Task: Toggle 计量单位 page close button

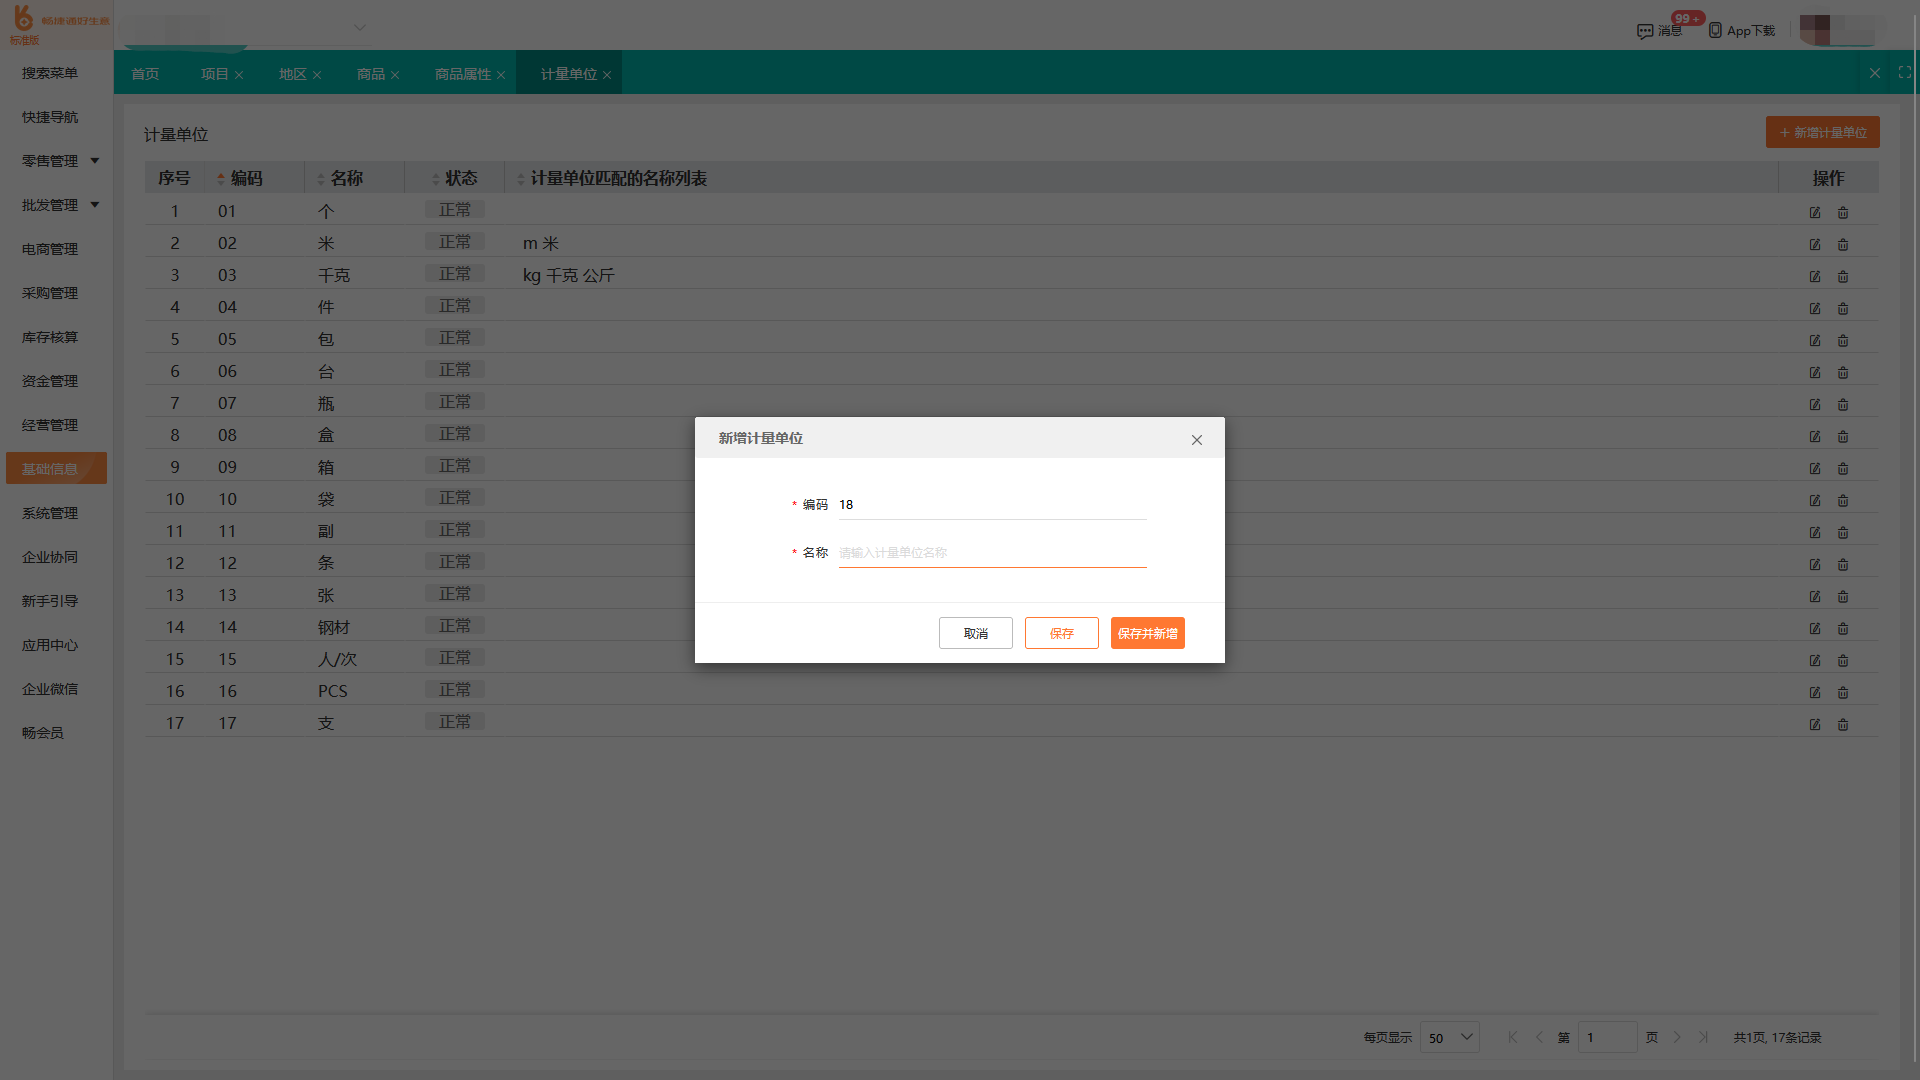Action: 608,74
